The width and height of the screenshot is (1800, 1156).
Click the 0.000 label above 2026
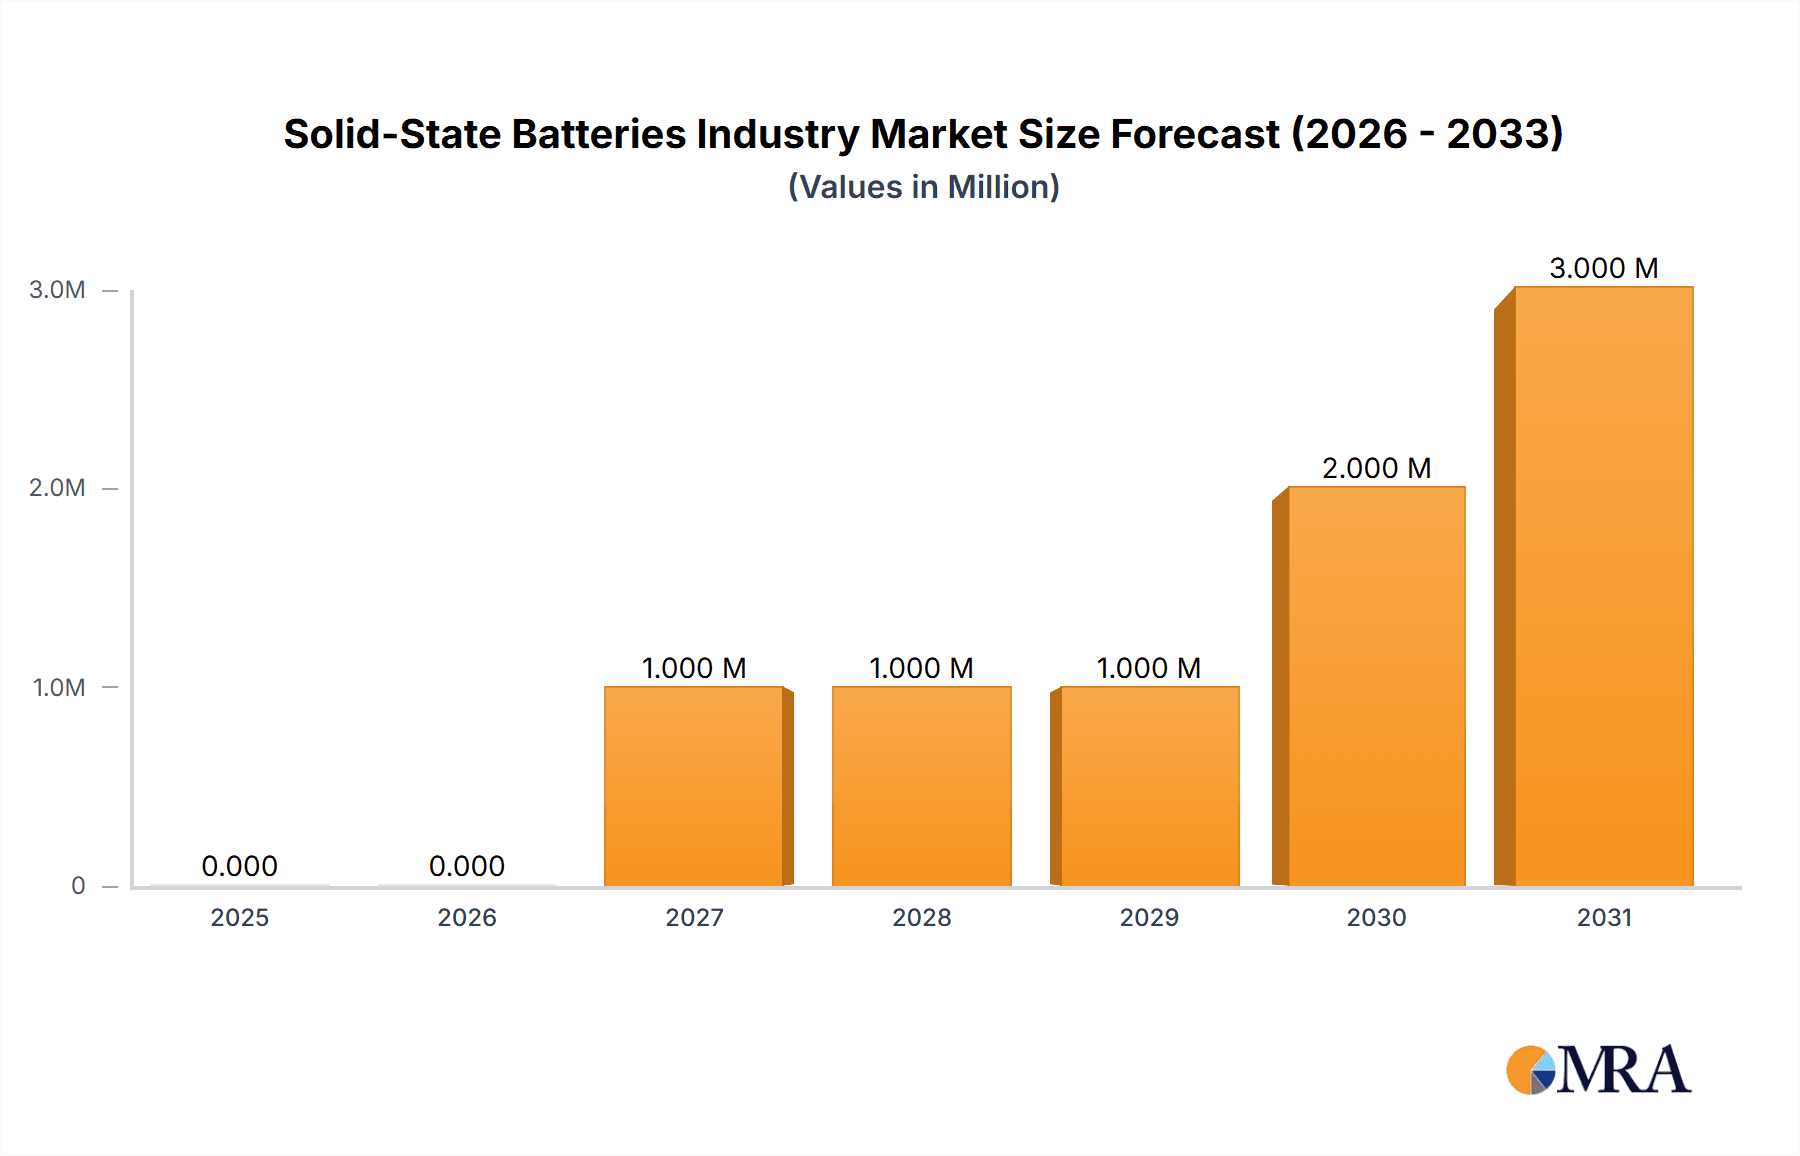(x=466, y=866)
